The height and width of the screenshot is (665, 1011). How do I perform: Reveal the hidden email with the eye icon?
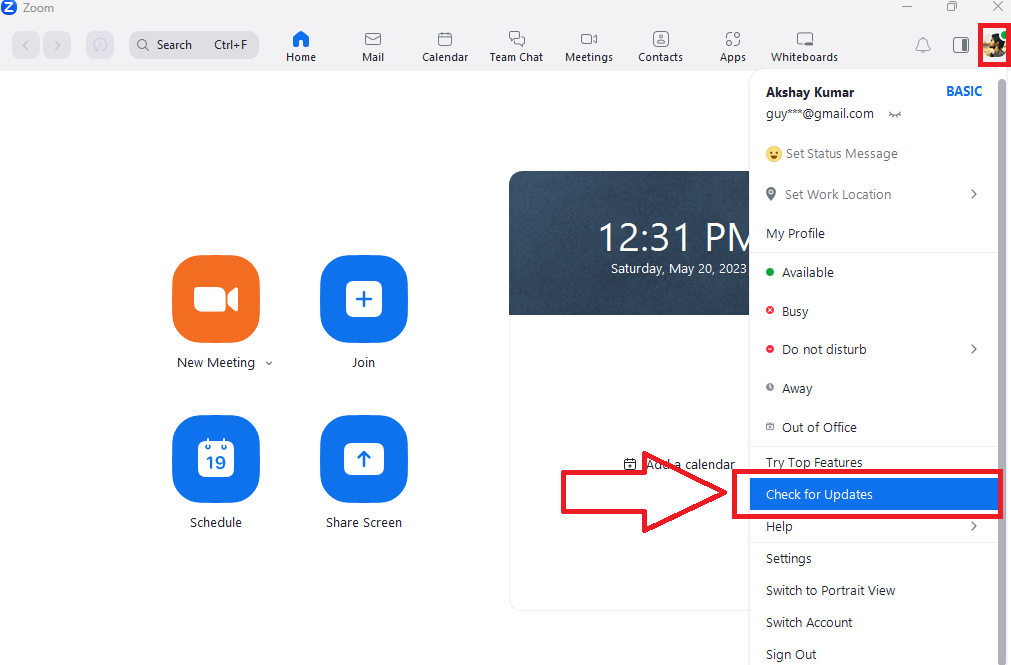tap(894, 115)
